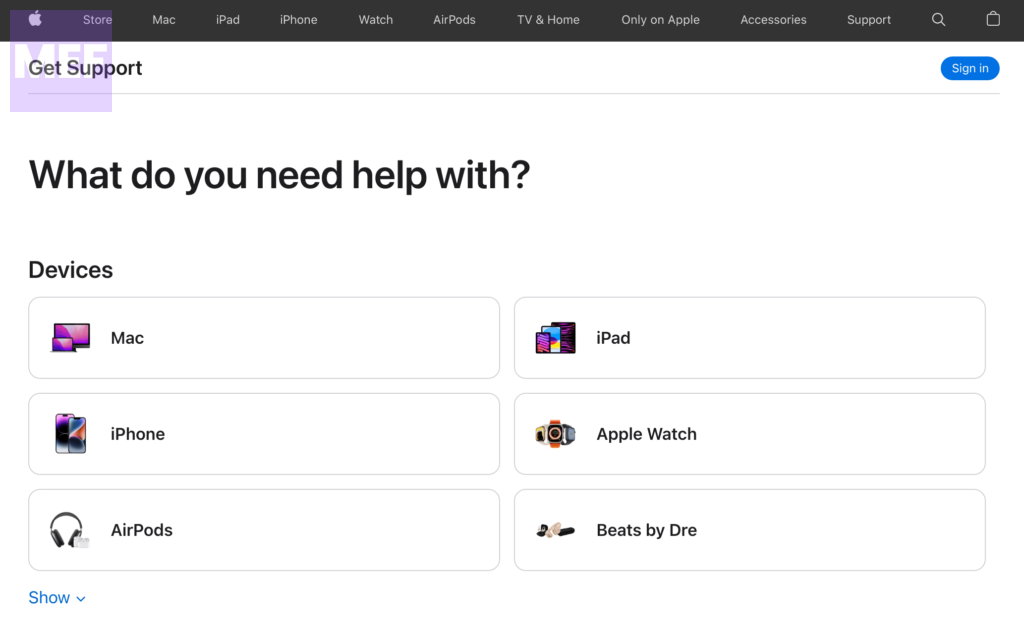Open the AirPods nav menu item

(x=454, y=20)
